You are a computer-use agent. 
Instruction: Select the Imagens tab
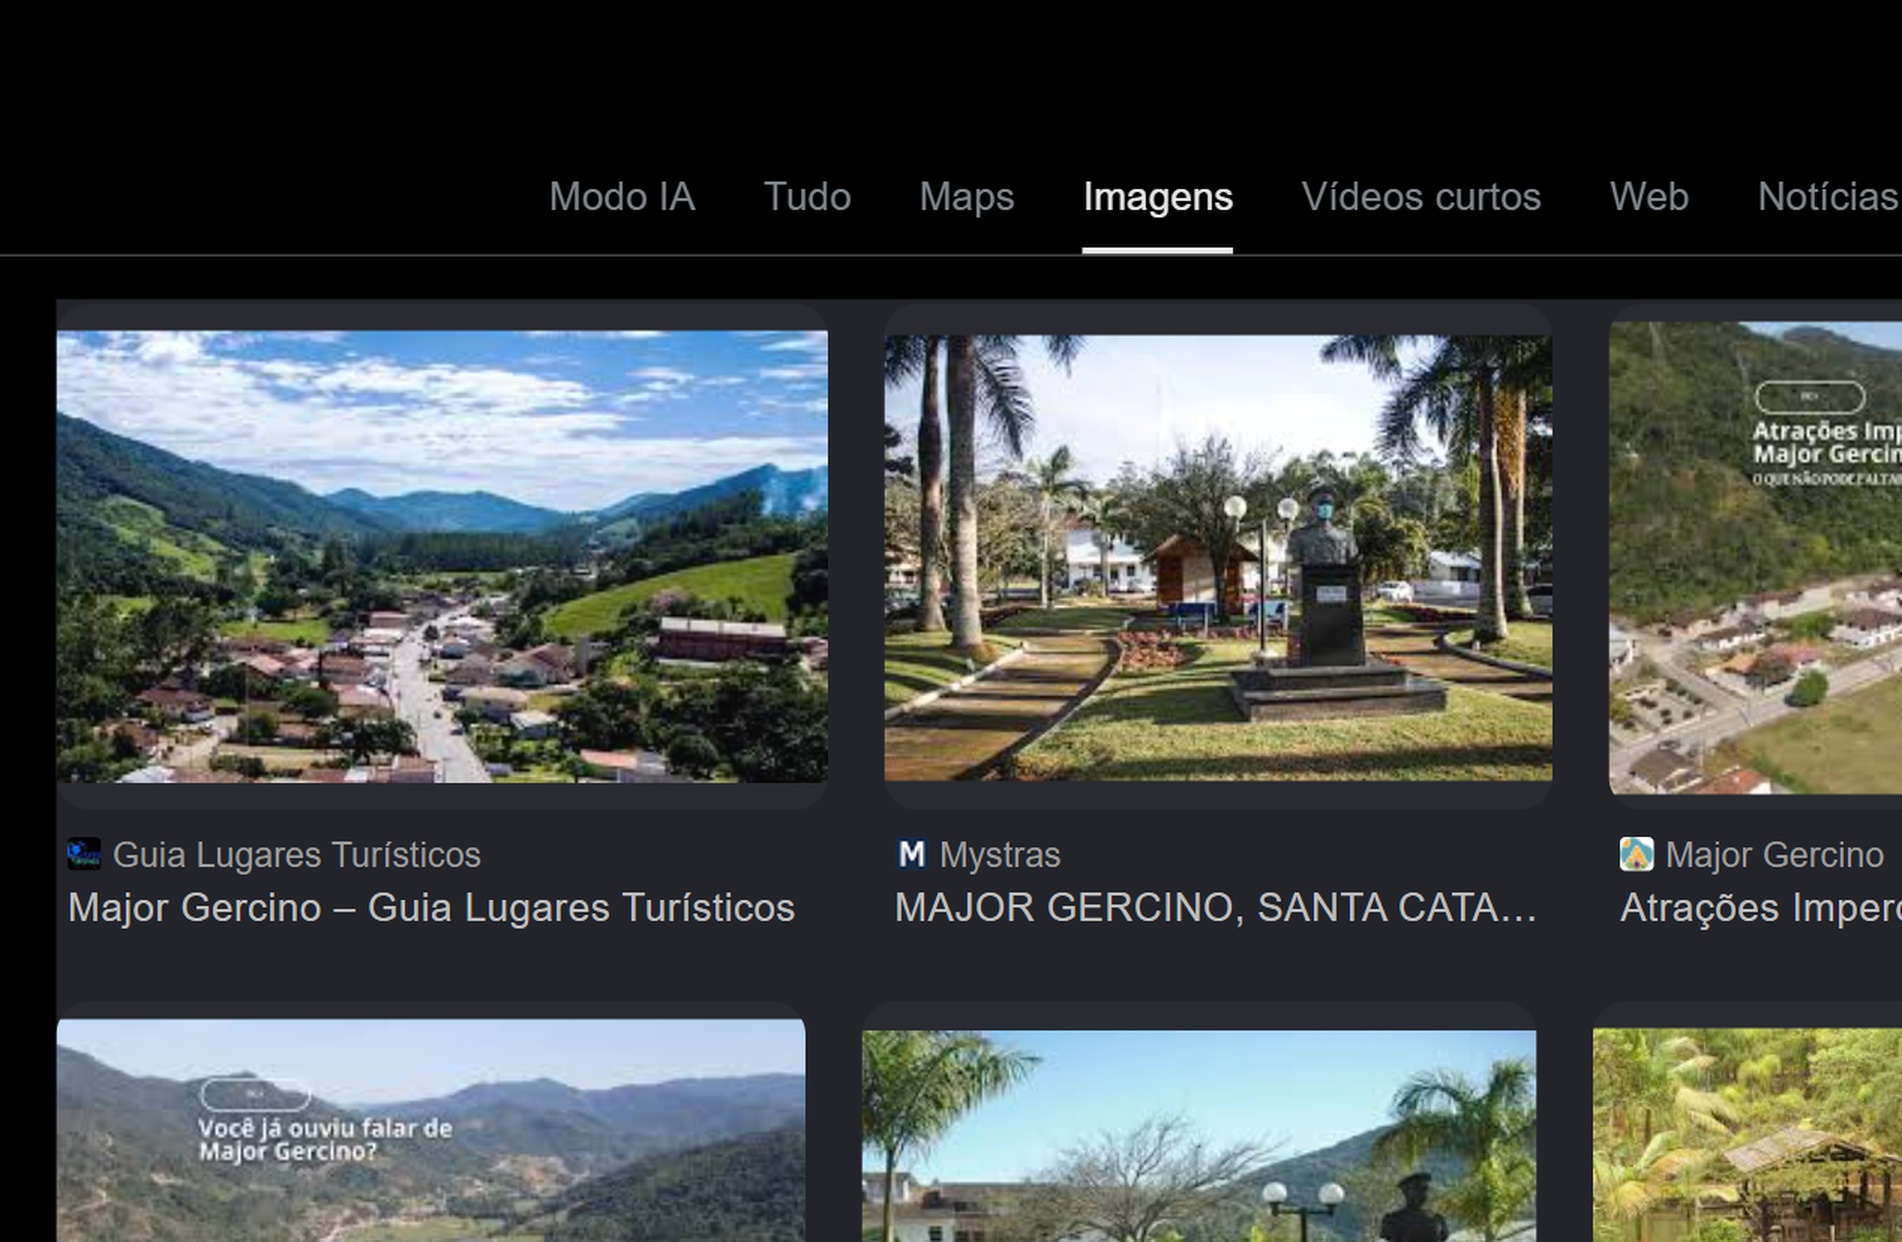[x=1157, y=197]
